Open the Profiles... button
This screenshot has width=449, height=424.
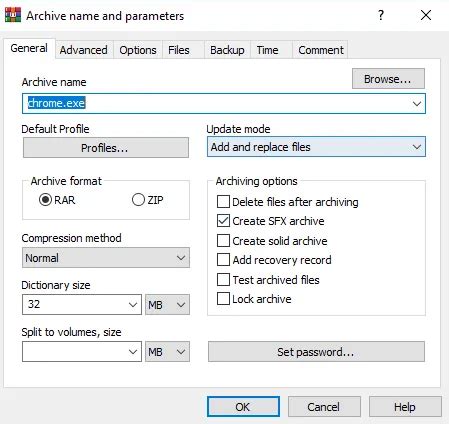pyautogui.click(x=106, y=148)
